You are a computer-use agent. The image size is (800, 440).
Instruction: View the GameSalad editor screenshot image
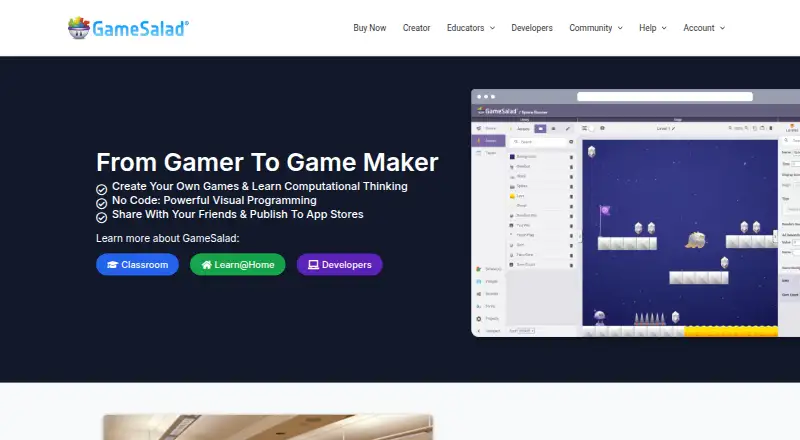coord(635,213)
